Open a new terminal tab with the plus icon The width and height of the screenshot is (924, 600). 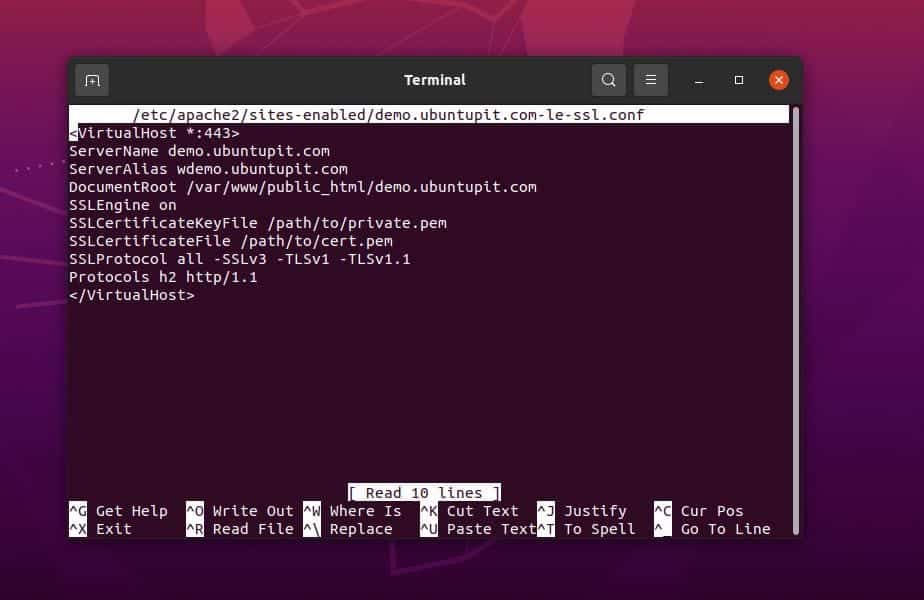click(92, 80)
